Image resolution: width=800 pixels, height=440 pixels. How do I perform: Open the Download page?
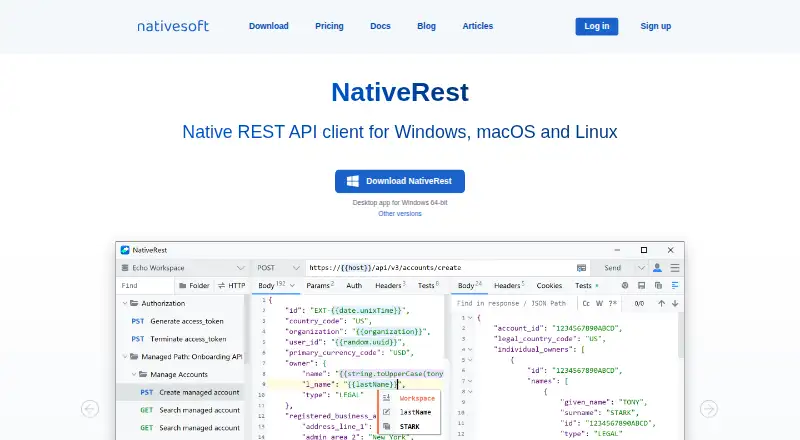(268, 26)
